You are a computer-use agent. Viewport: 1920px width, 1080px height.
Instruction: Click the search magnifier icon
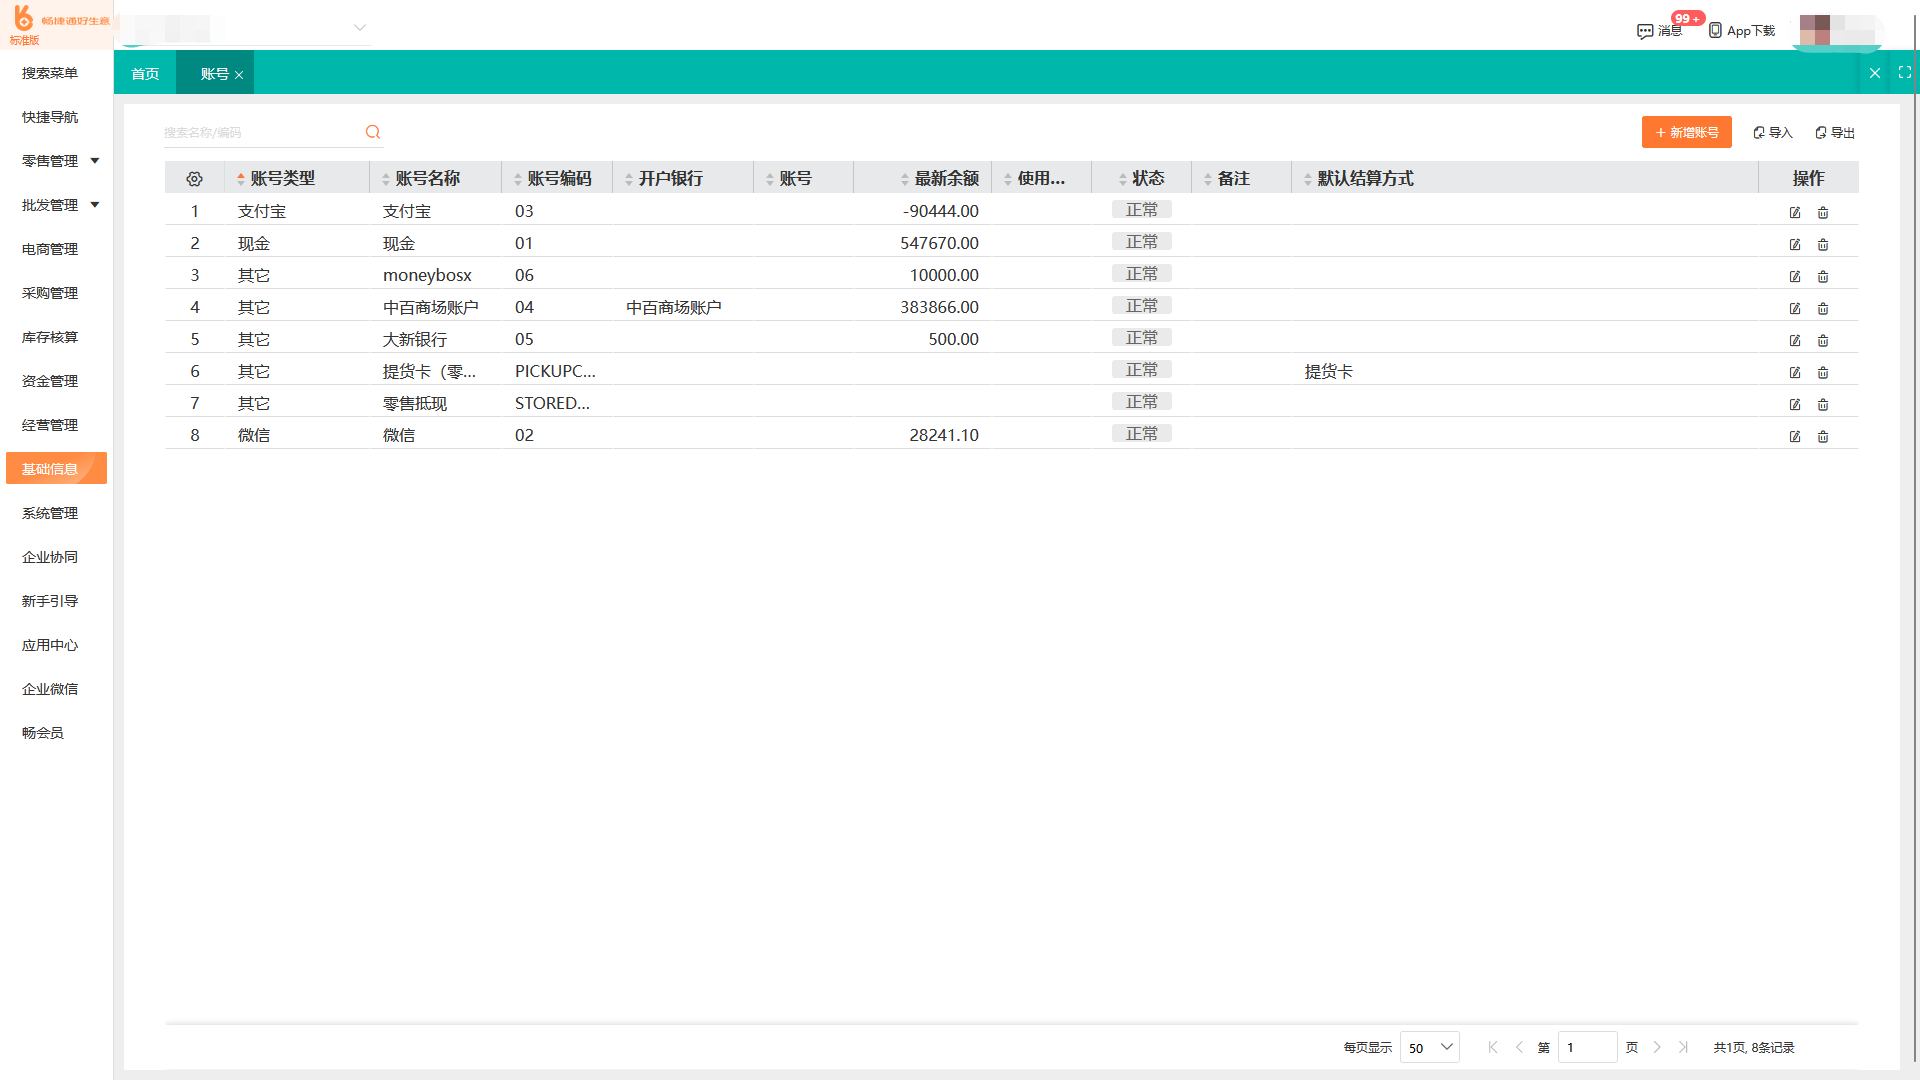[x=373, y=131]
